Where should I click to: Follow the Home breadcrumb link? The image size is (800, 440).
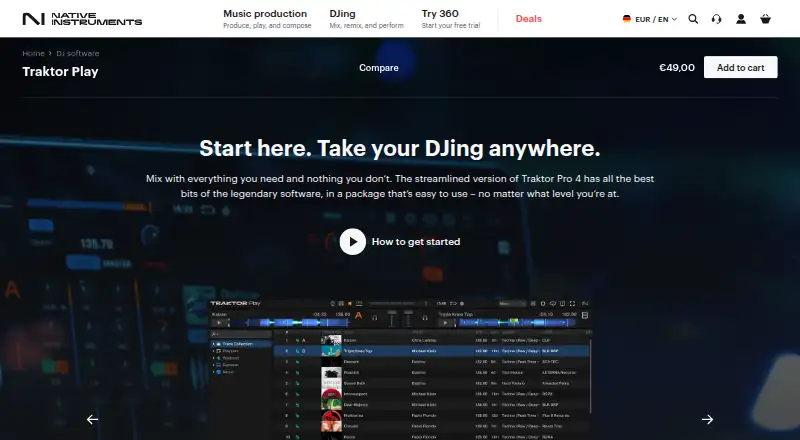point(33,53)
